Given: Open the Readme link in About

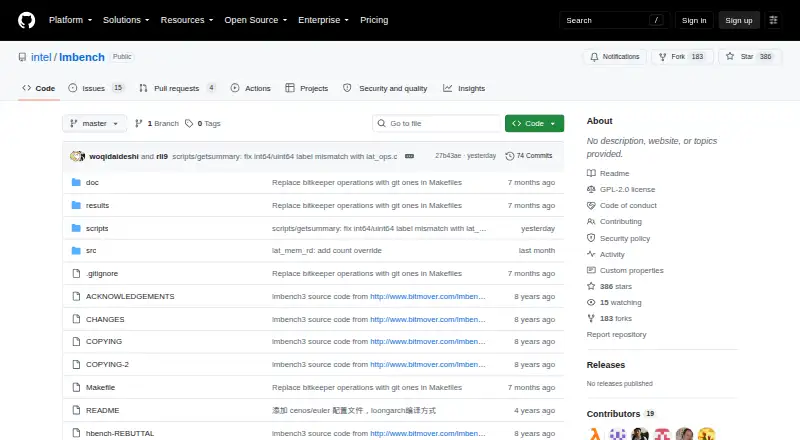Looking at the screenshot, I should pos(608,174).
